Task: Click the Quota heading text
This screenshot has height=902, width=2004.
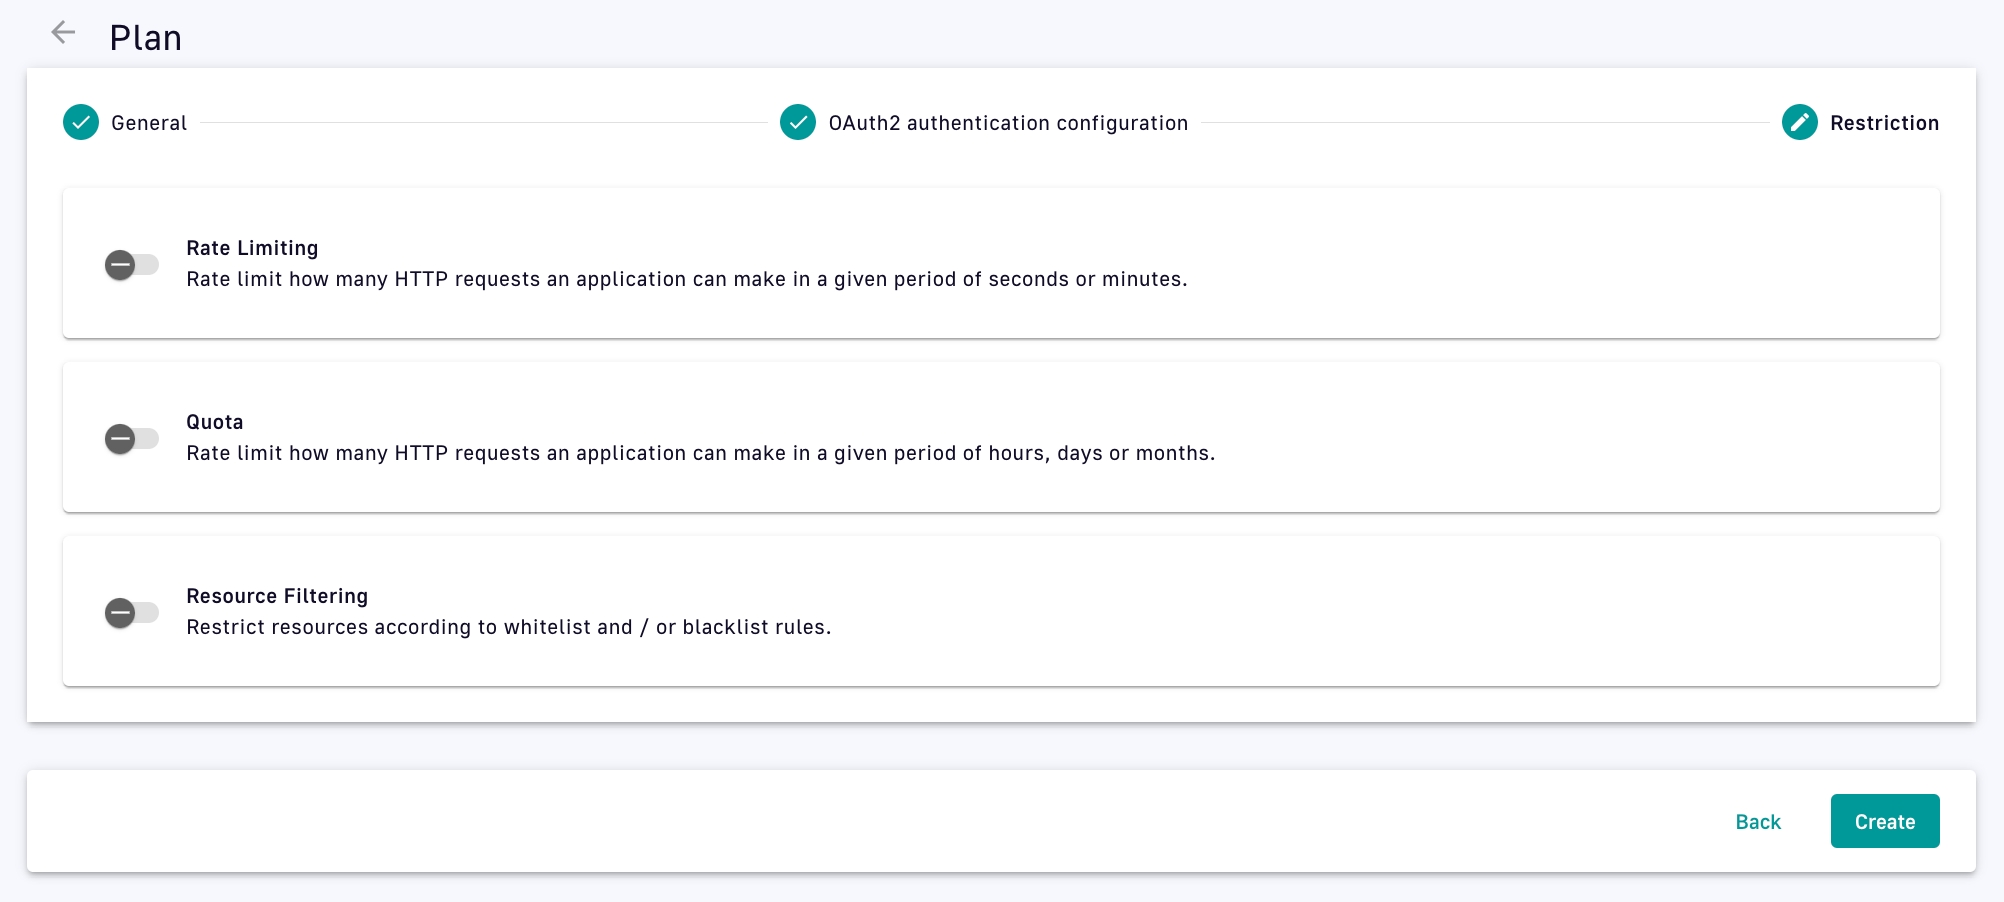Action: coord(215,422)
